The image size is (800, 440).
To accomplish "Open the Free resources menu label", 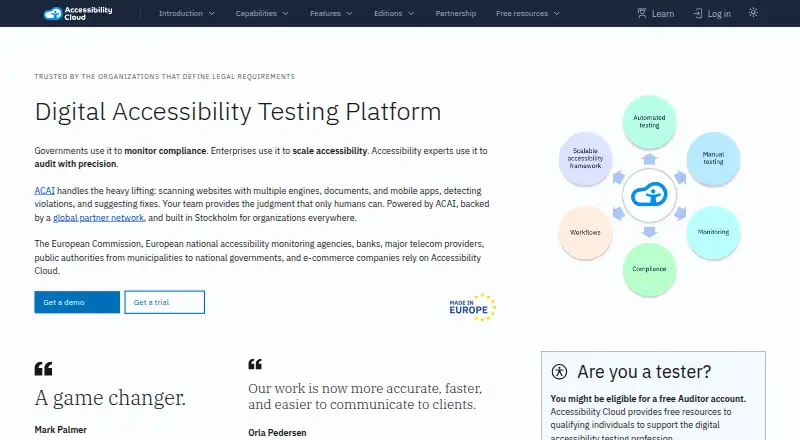I will point(522,13).
